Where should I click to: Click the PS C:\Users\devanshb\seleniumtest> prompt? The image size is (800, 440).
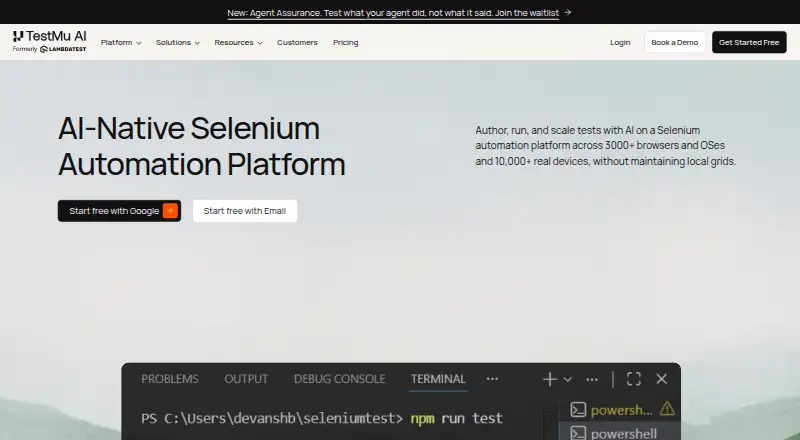tap(272, 418)
